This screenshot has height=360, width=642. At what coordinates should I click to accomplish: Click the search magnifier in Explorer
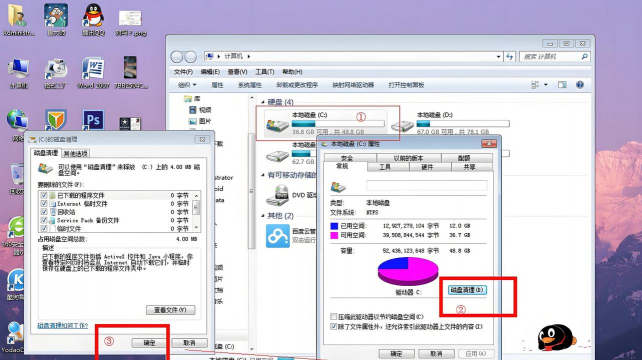[584, 57]
